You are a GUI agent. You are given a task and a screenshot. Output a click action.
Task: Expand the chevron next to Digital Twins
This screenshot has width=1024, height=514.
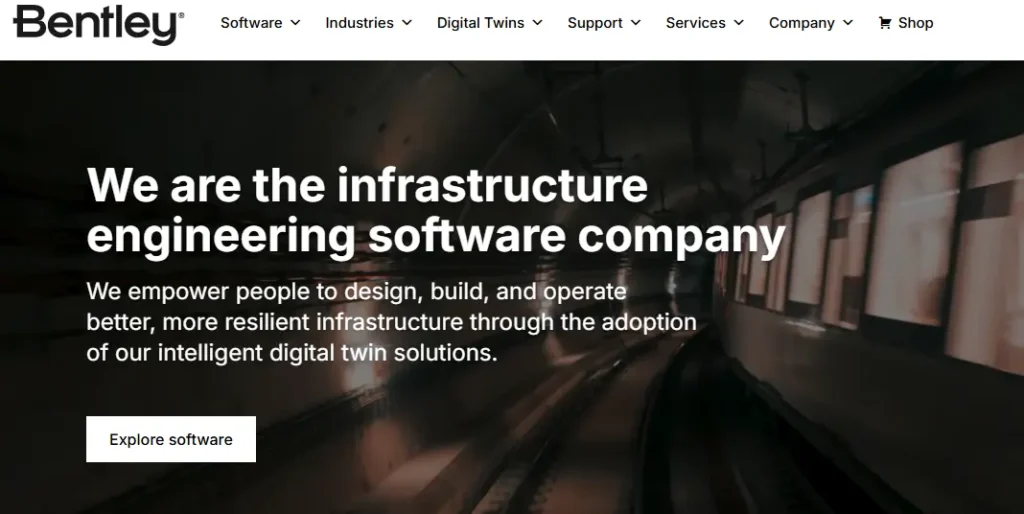point(537,23)
